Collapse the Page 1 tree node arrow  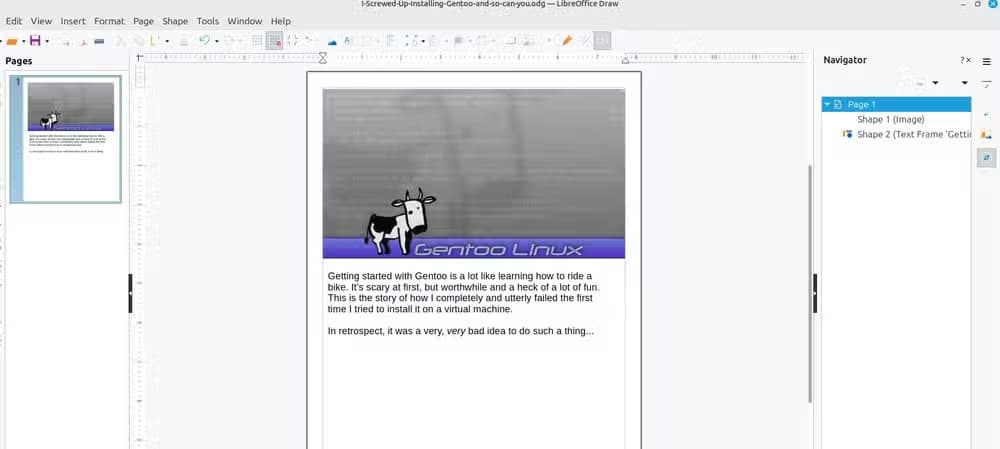(x=827, y=104)
